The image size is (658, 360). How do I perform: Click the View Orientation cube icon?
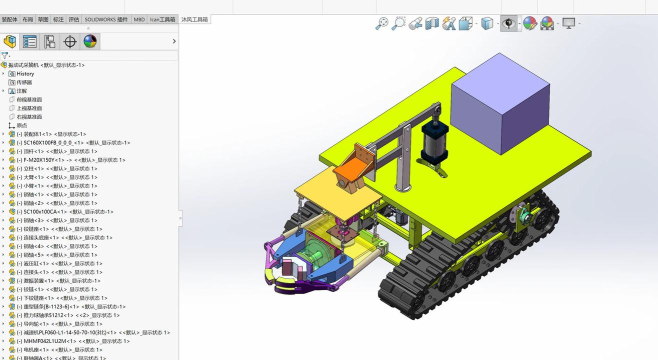[465, 23]
